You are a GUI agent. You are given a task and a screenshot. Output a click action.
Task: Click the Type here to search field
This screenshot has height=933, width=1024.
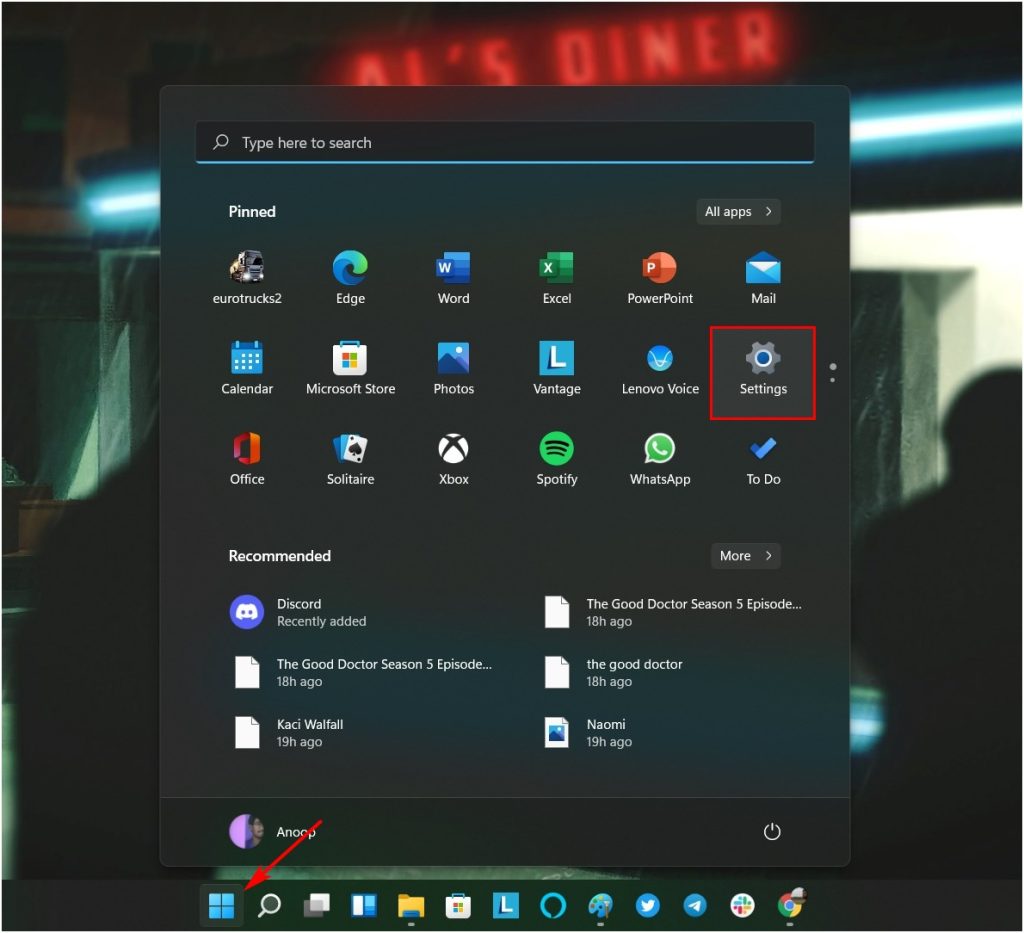[x=505, y=142]
